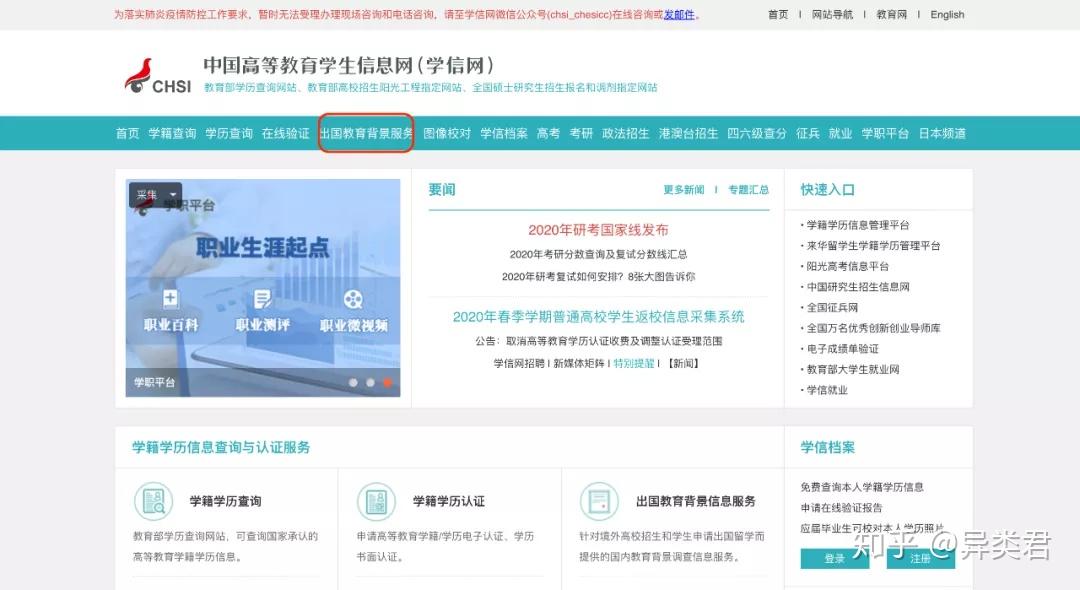Select the orange active carousel dot
This screenshot has width=1080, height=590.
(387, 382)
